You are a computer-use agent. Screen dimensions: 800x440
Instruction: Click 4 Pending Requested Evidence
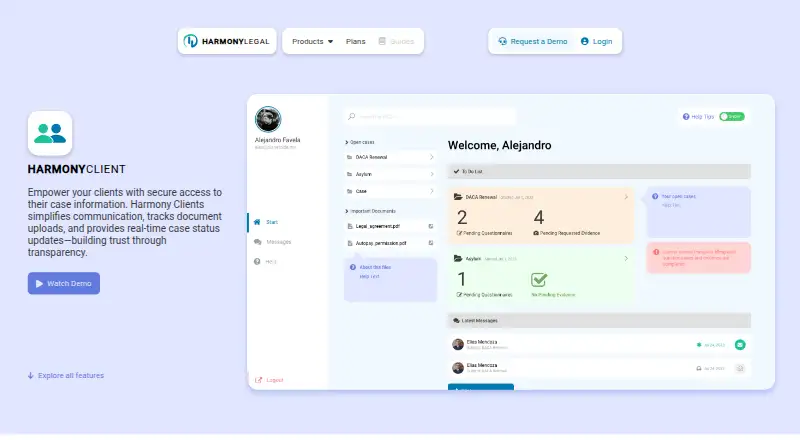566,223
